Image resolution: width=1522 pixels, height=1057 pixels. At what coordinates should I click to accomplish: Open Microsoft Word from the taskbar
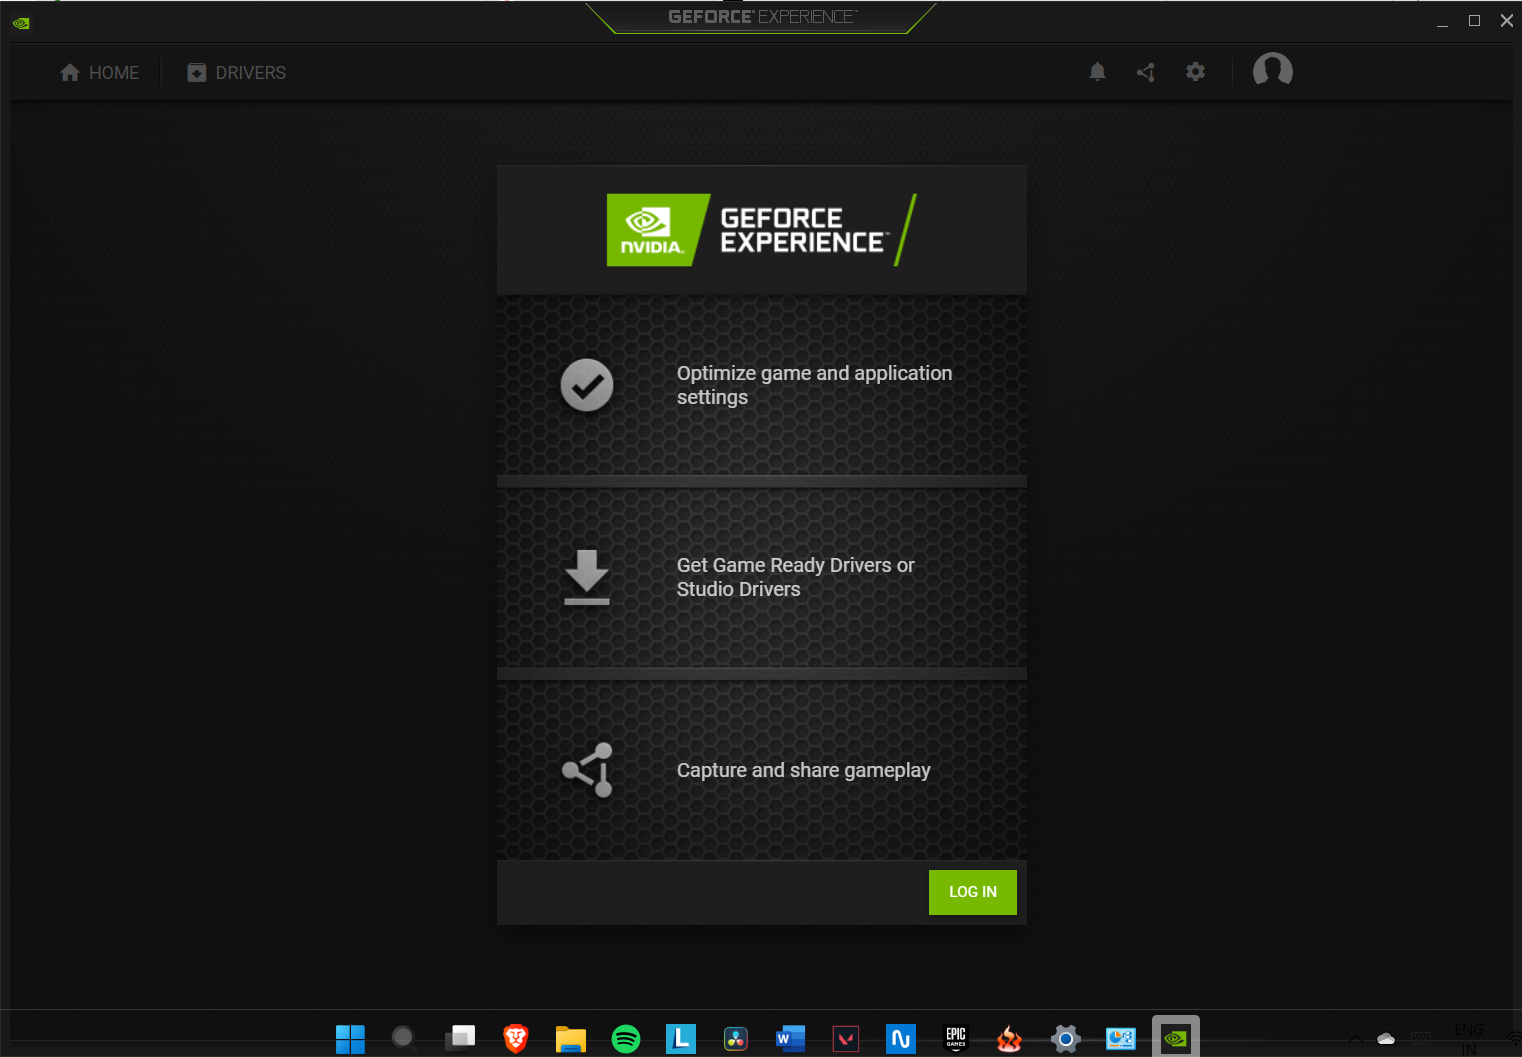tap(790, 1039)
